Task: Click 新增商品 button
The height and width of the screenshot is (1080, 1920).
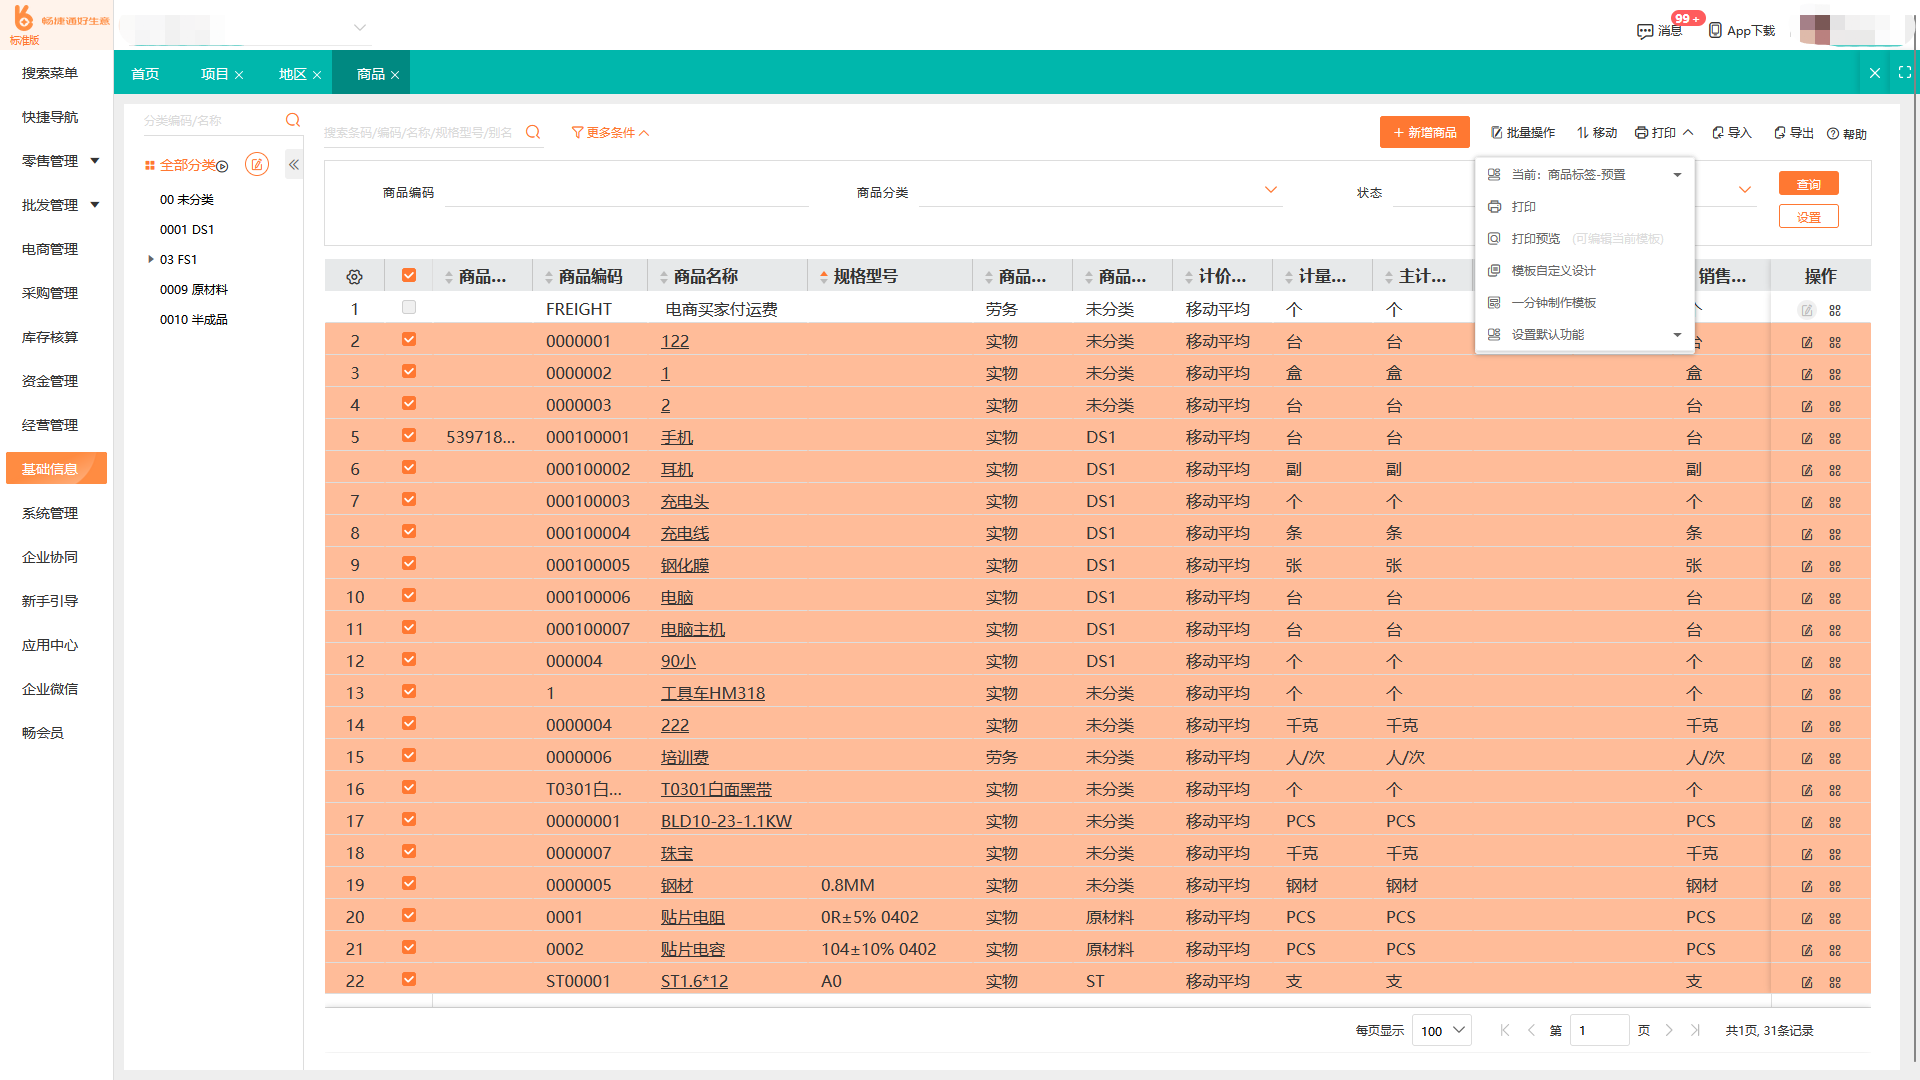Action: pyautogui.click(x=1424, y=132)
